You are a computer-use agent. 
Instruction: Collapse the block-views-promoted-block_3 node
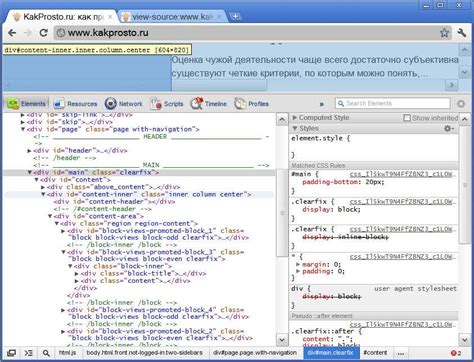(63, 252)
